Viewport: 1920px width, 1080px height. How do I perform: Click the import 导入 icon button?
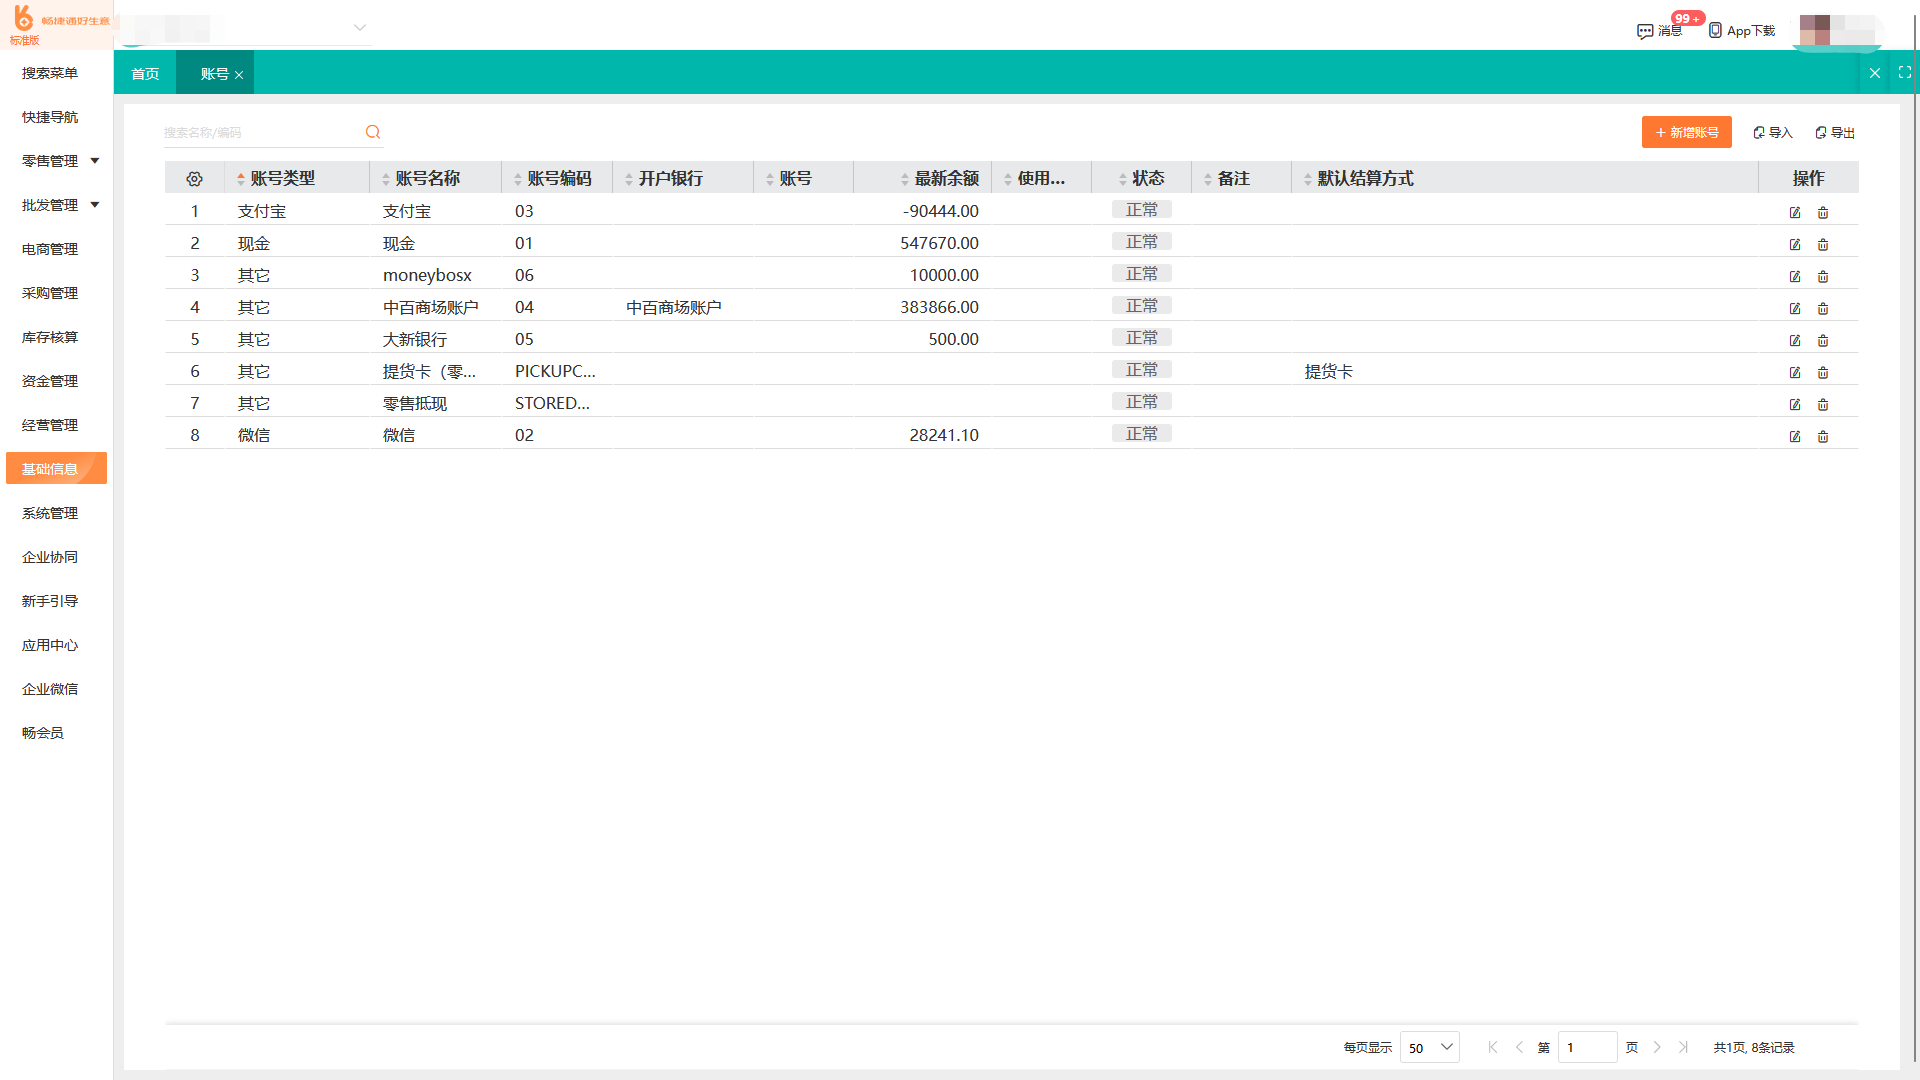tap(1774, 132)
